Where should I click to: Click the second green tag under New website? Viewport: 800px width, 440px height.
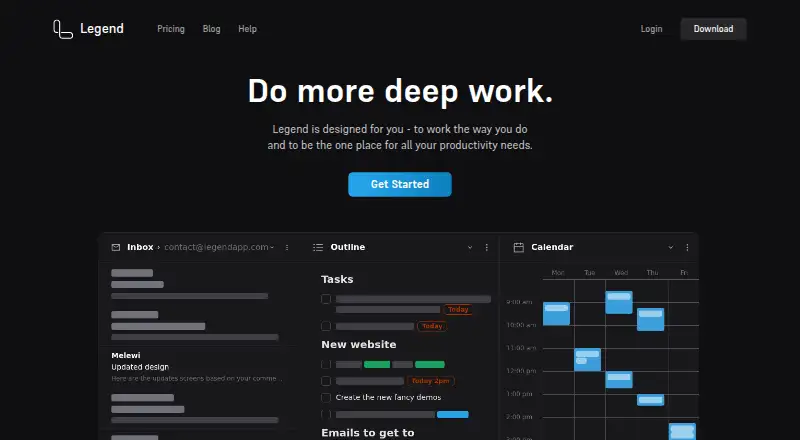(430, 364)
